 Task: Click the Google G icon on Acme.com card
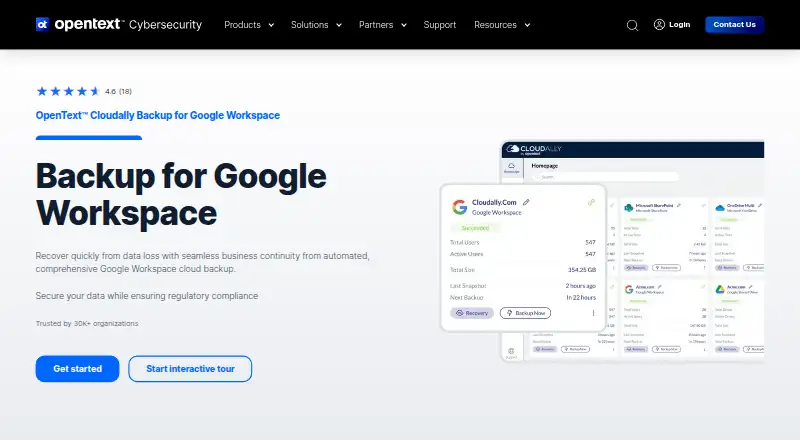[x=629, y=289]
